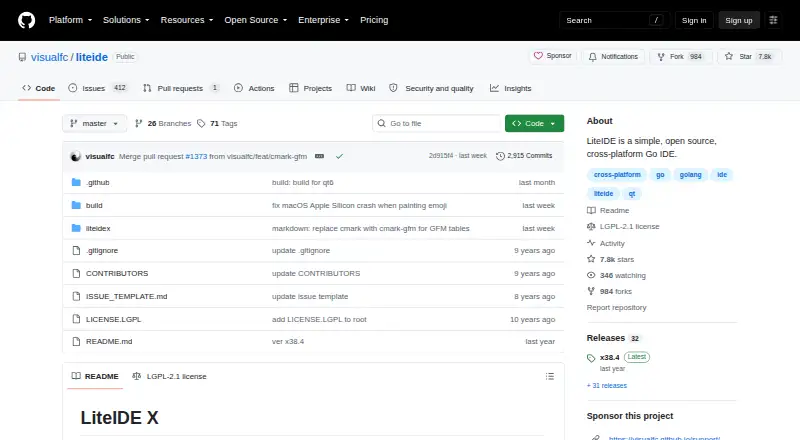This screenshot has height=440, width=800.
Task: Click the scale icon beside LGPL-2.1 license in About
Action: 591,226
